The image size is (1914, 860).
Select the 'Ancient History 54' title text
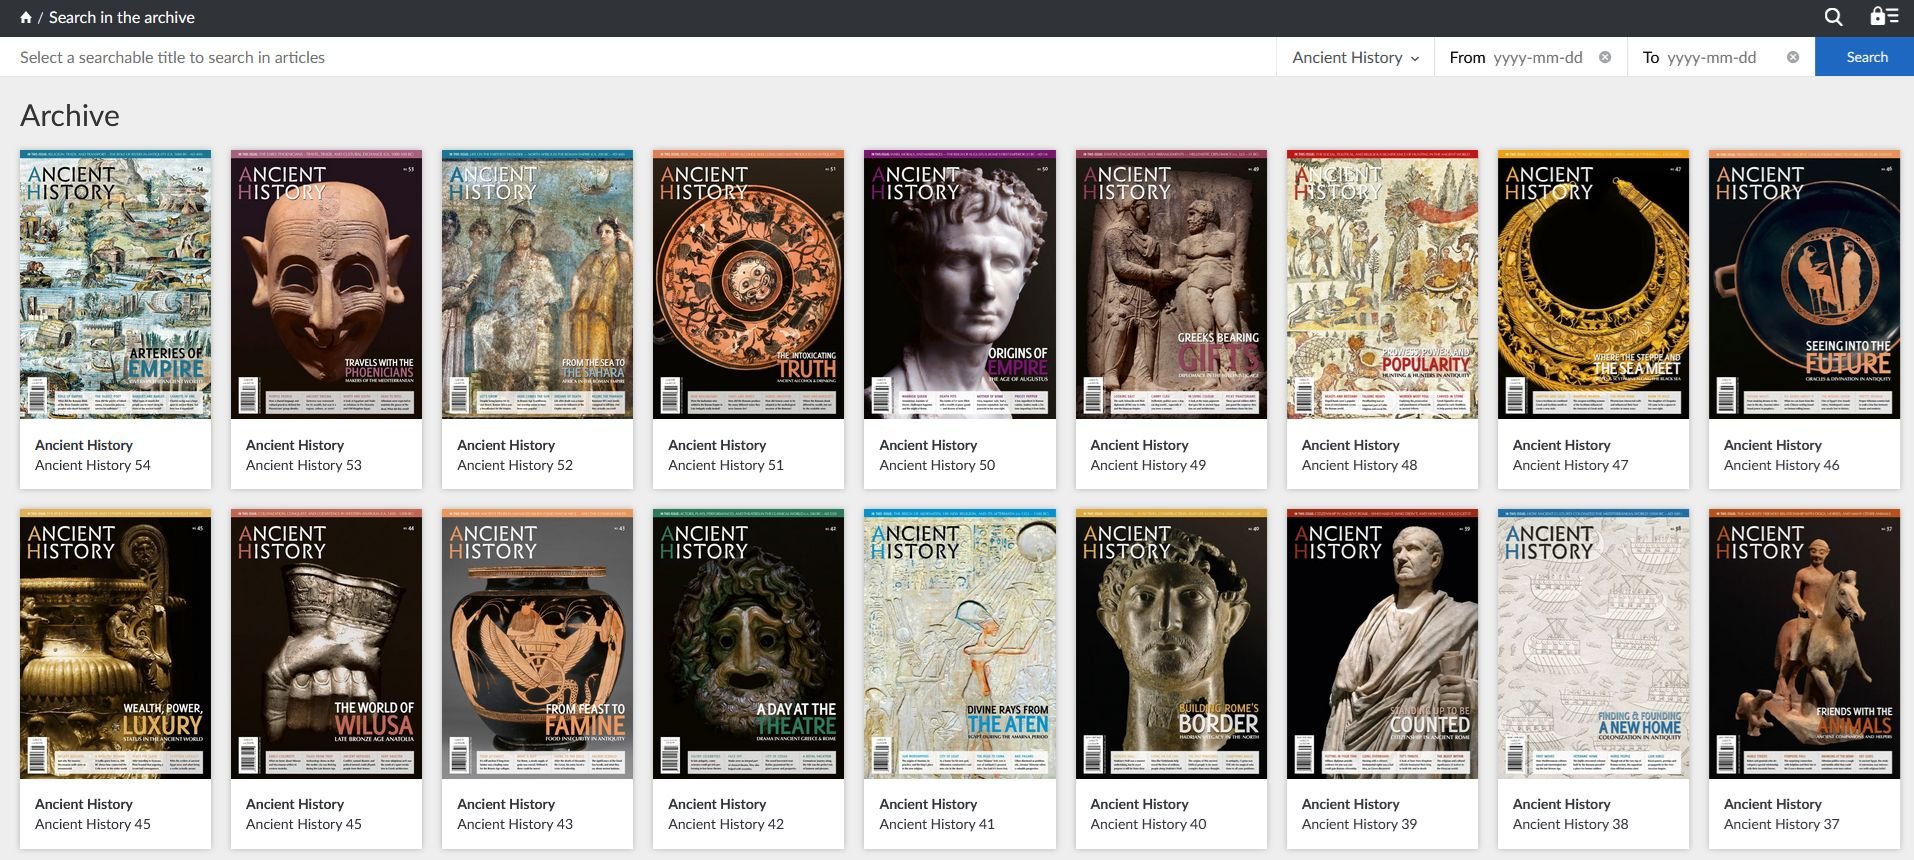tap(93, 465)
